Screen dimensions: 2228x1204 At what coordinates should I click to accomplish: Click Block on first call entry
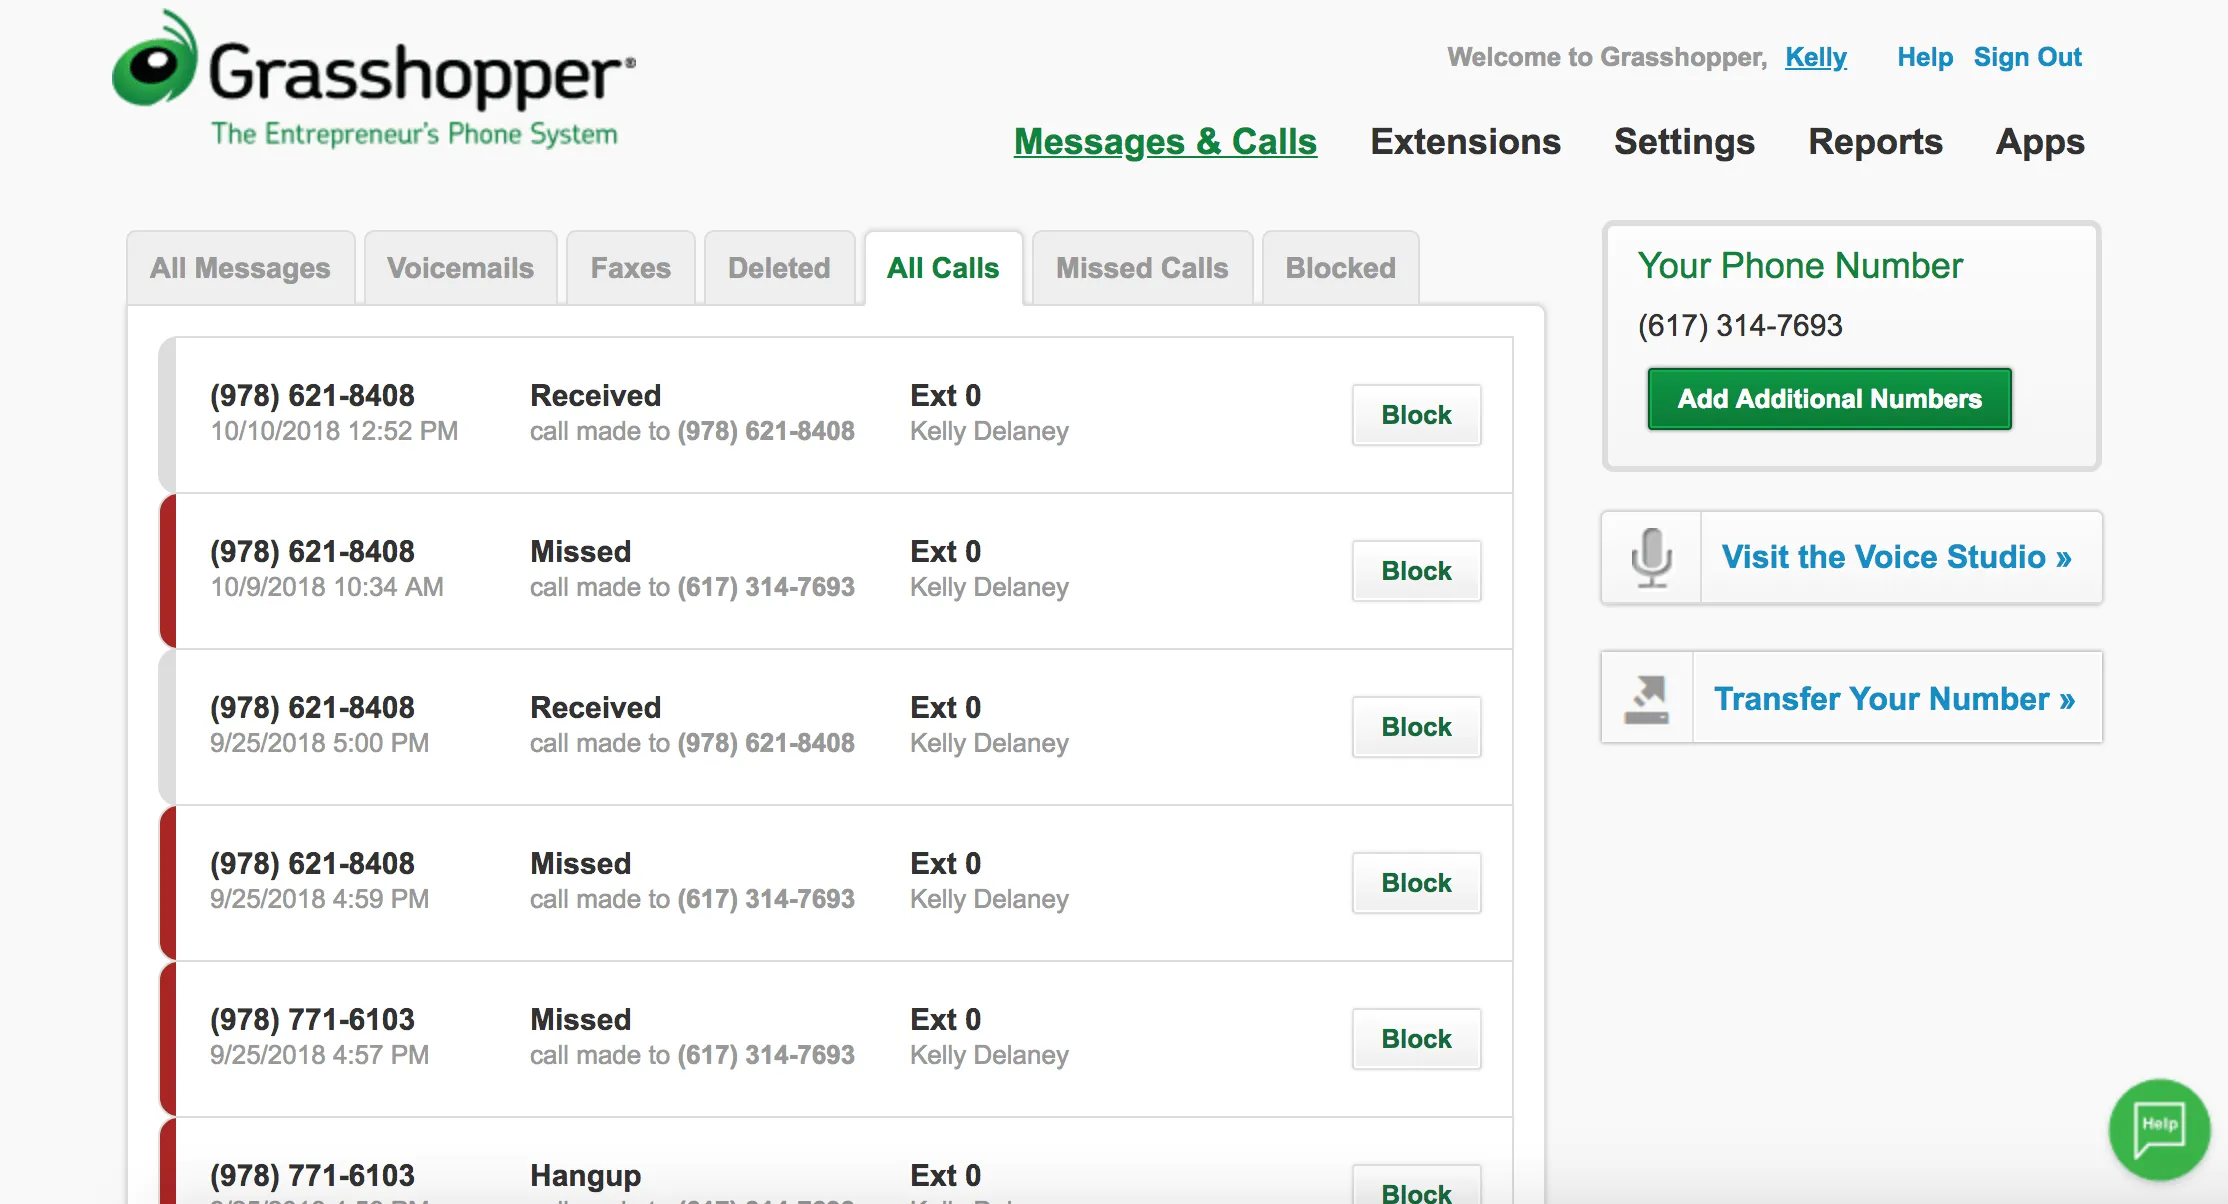[1417, 414]
